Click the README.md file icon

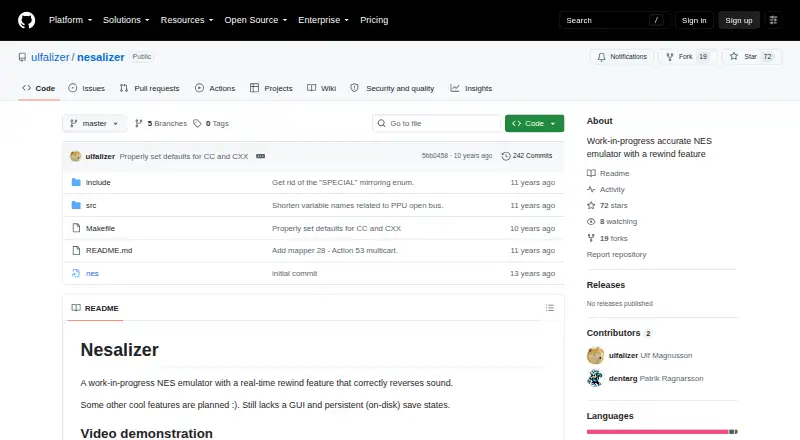tap(76, 250)
